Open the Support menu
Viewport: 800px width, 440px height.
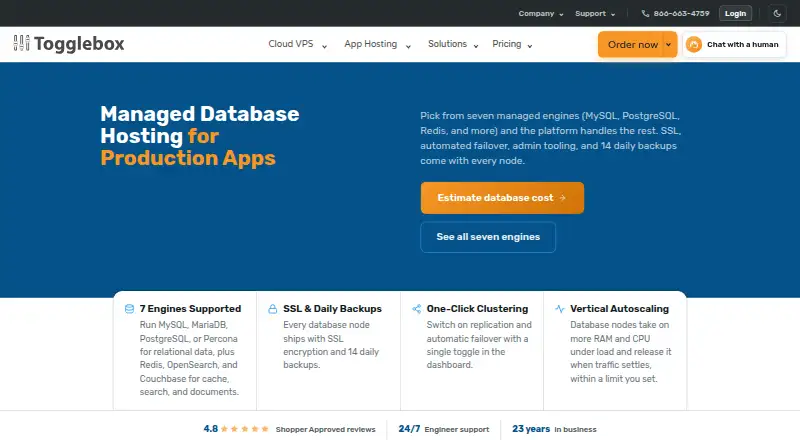click(595, 14)
